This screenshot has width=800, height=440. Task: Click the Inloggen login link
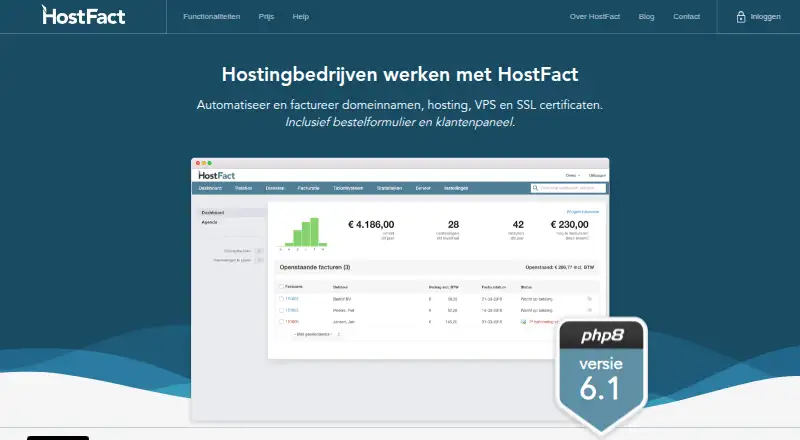pos(765,16)
